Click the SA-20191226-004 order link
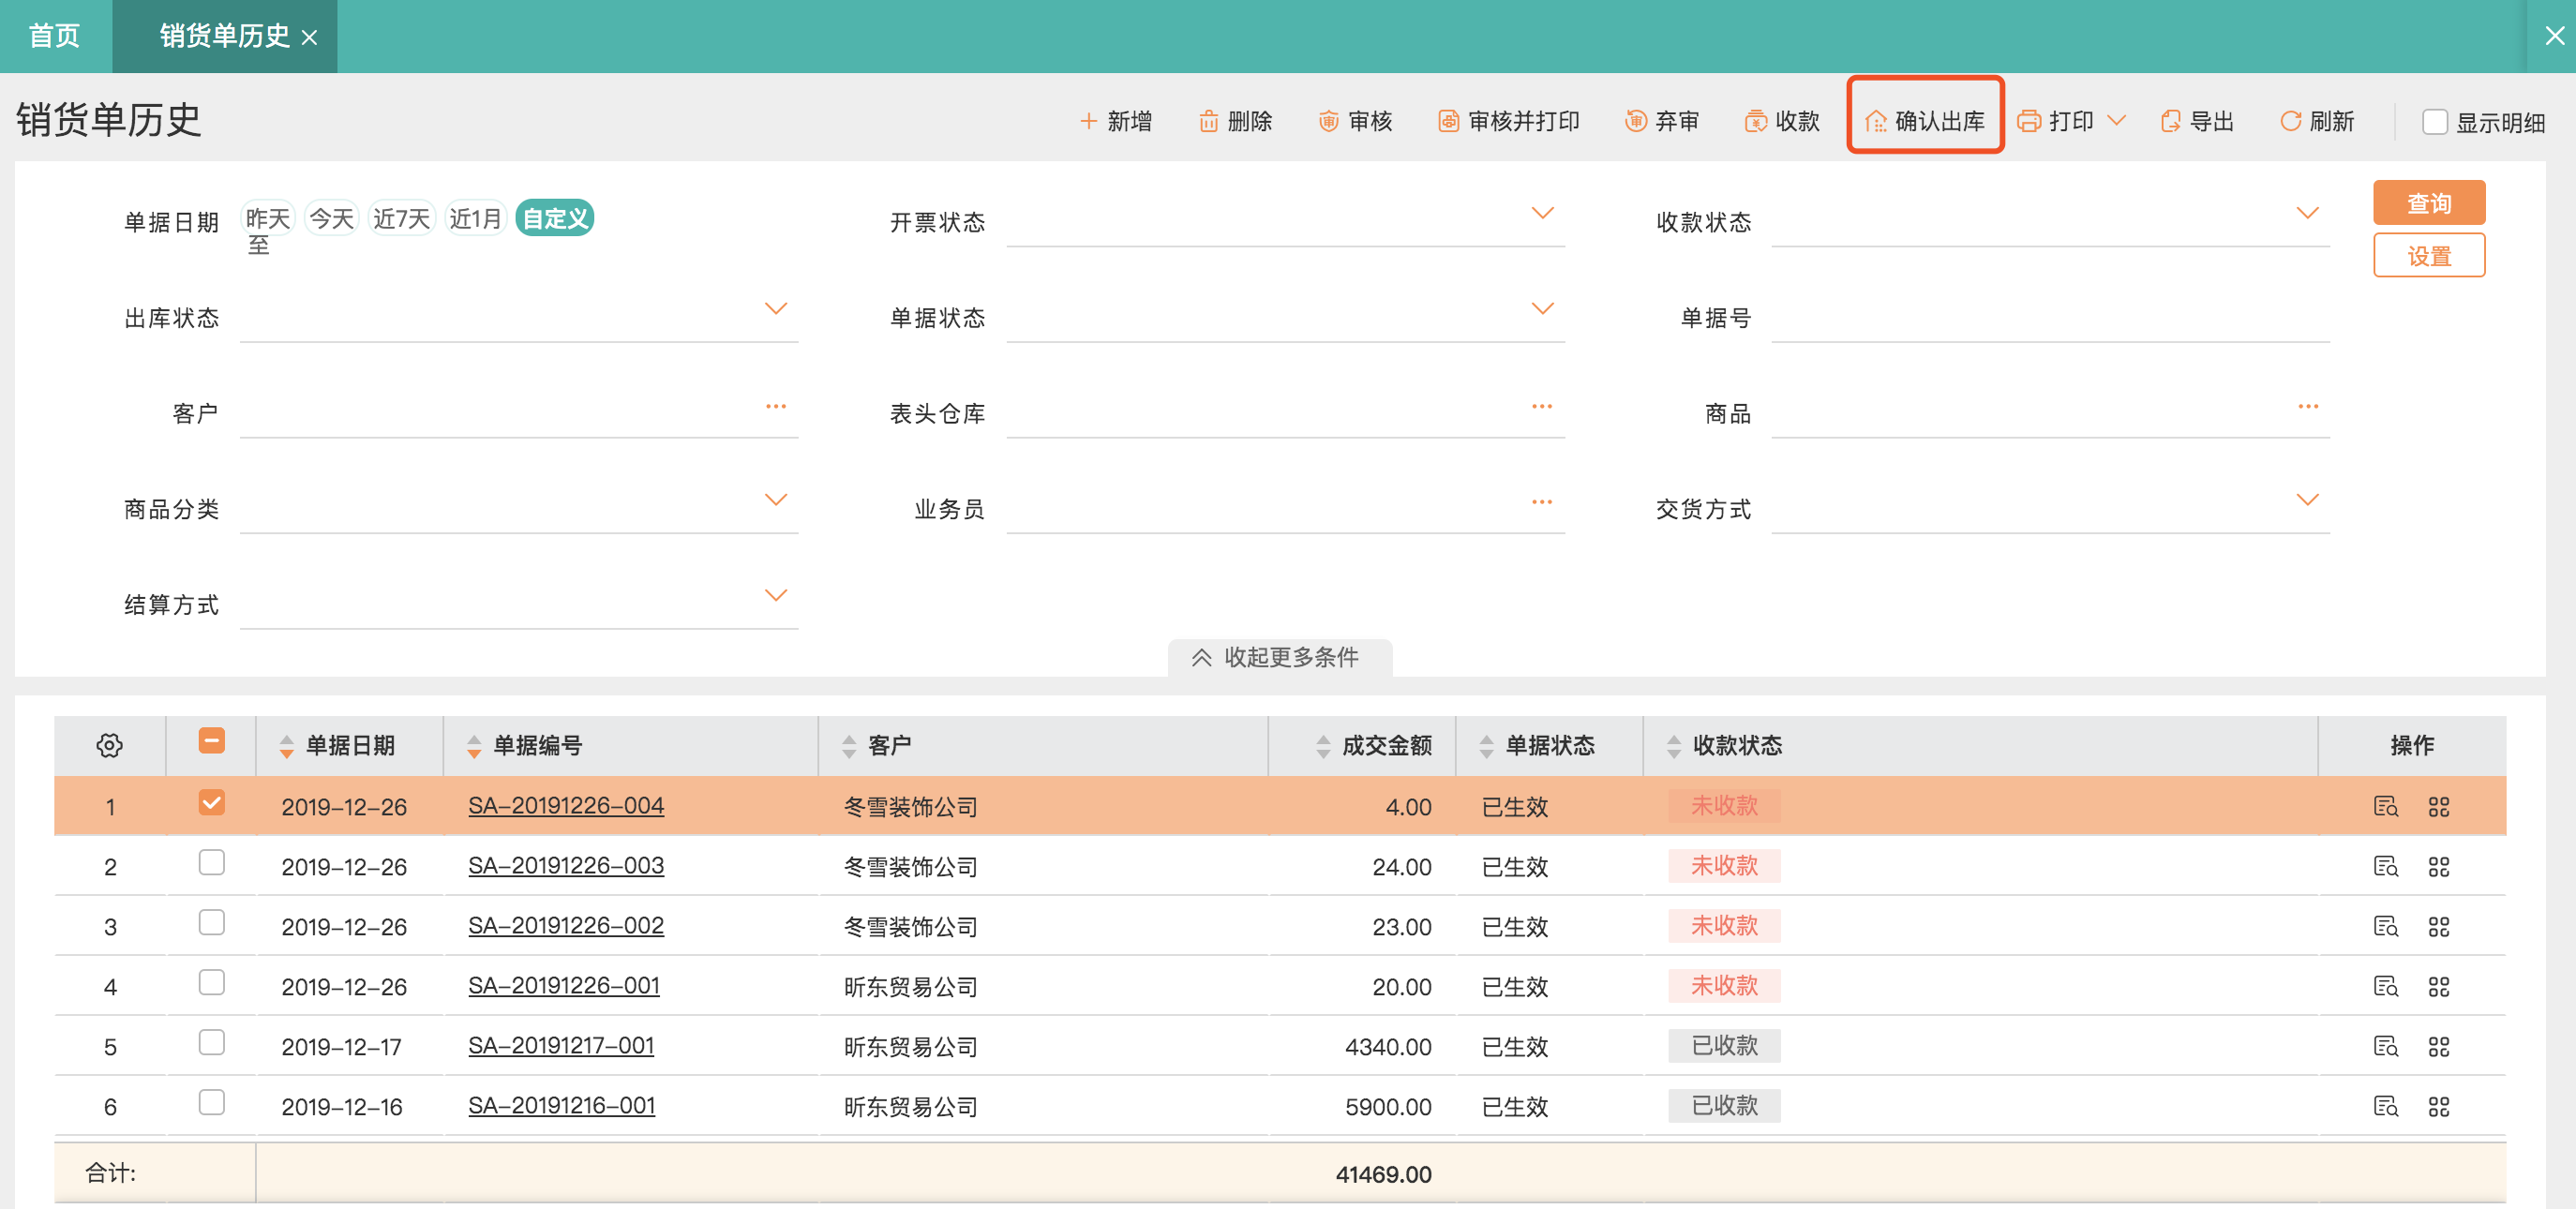 point(568,803)
